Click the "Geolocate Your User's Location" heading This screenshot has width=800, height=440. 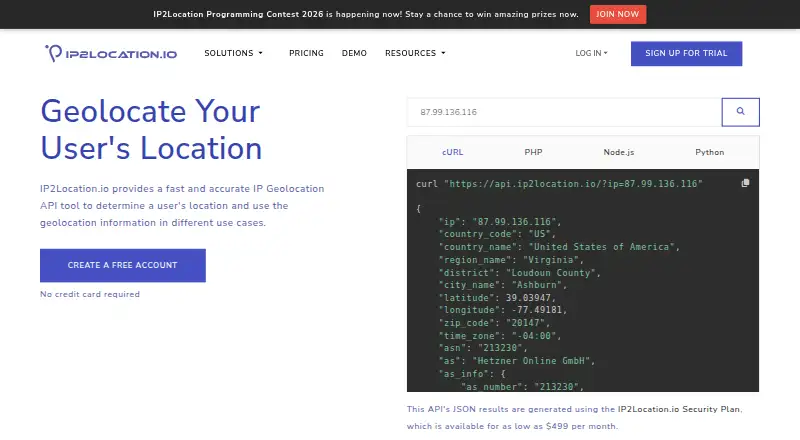[151, 129]
